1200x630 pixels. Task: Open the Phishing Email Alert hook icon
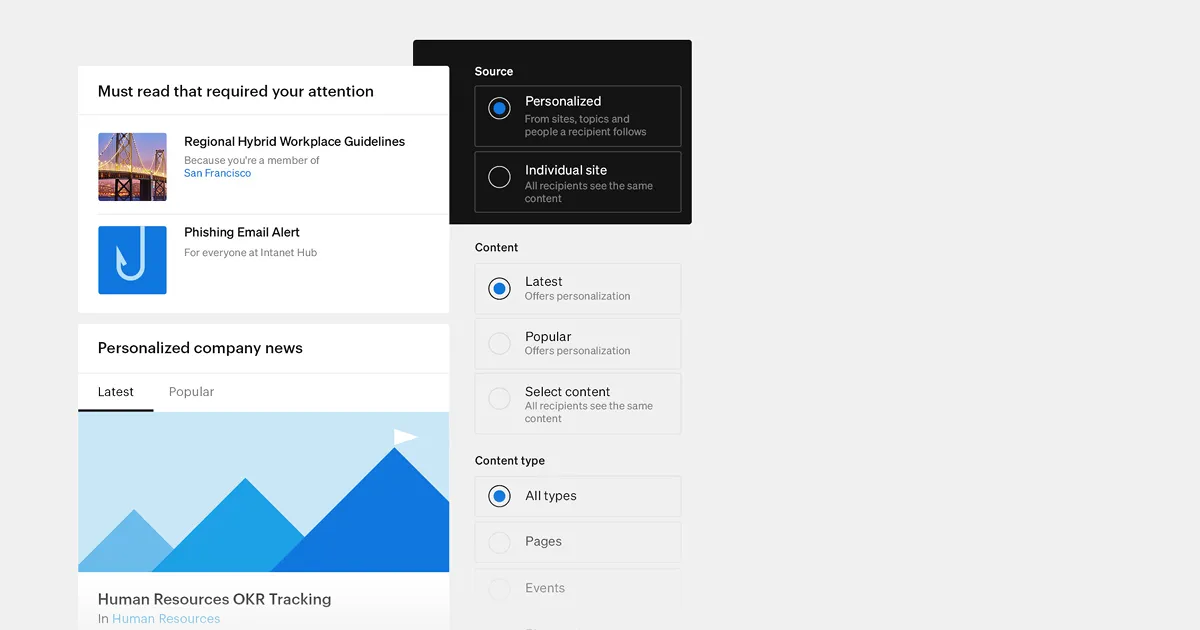pyautogui.click(x=132, y=260)
